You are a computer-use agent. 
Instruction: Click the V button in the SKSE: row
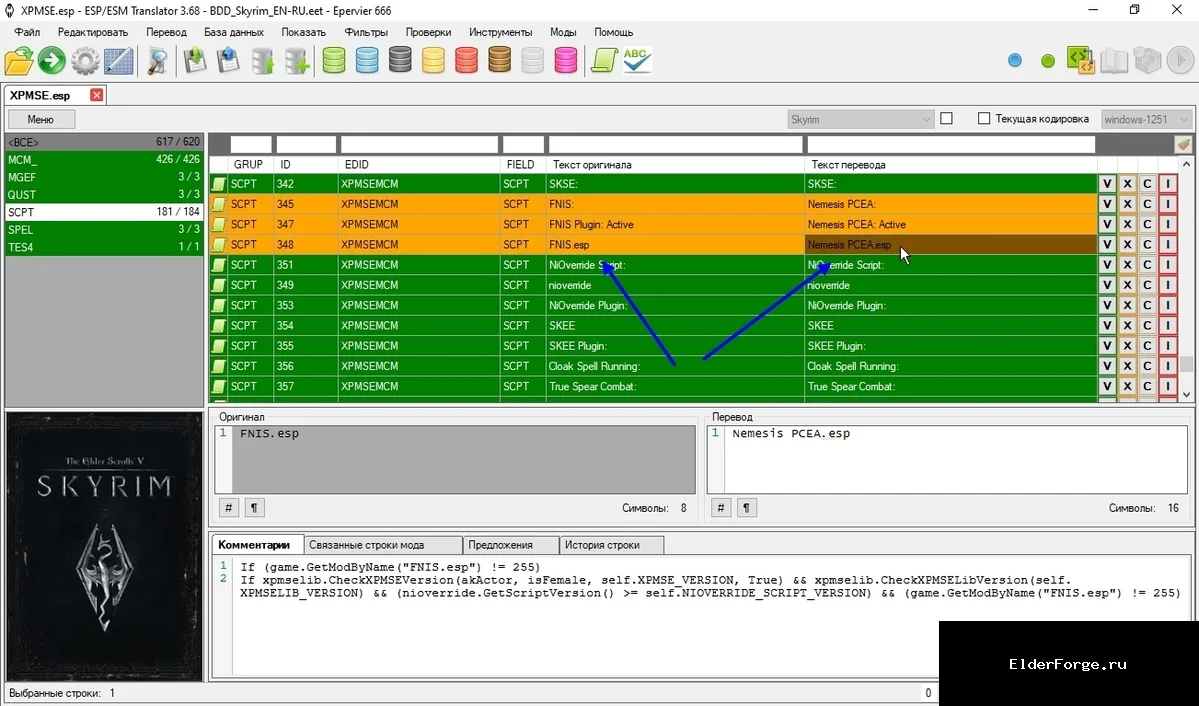[1107, 184]
